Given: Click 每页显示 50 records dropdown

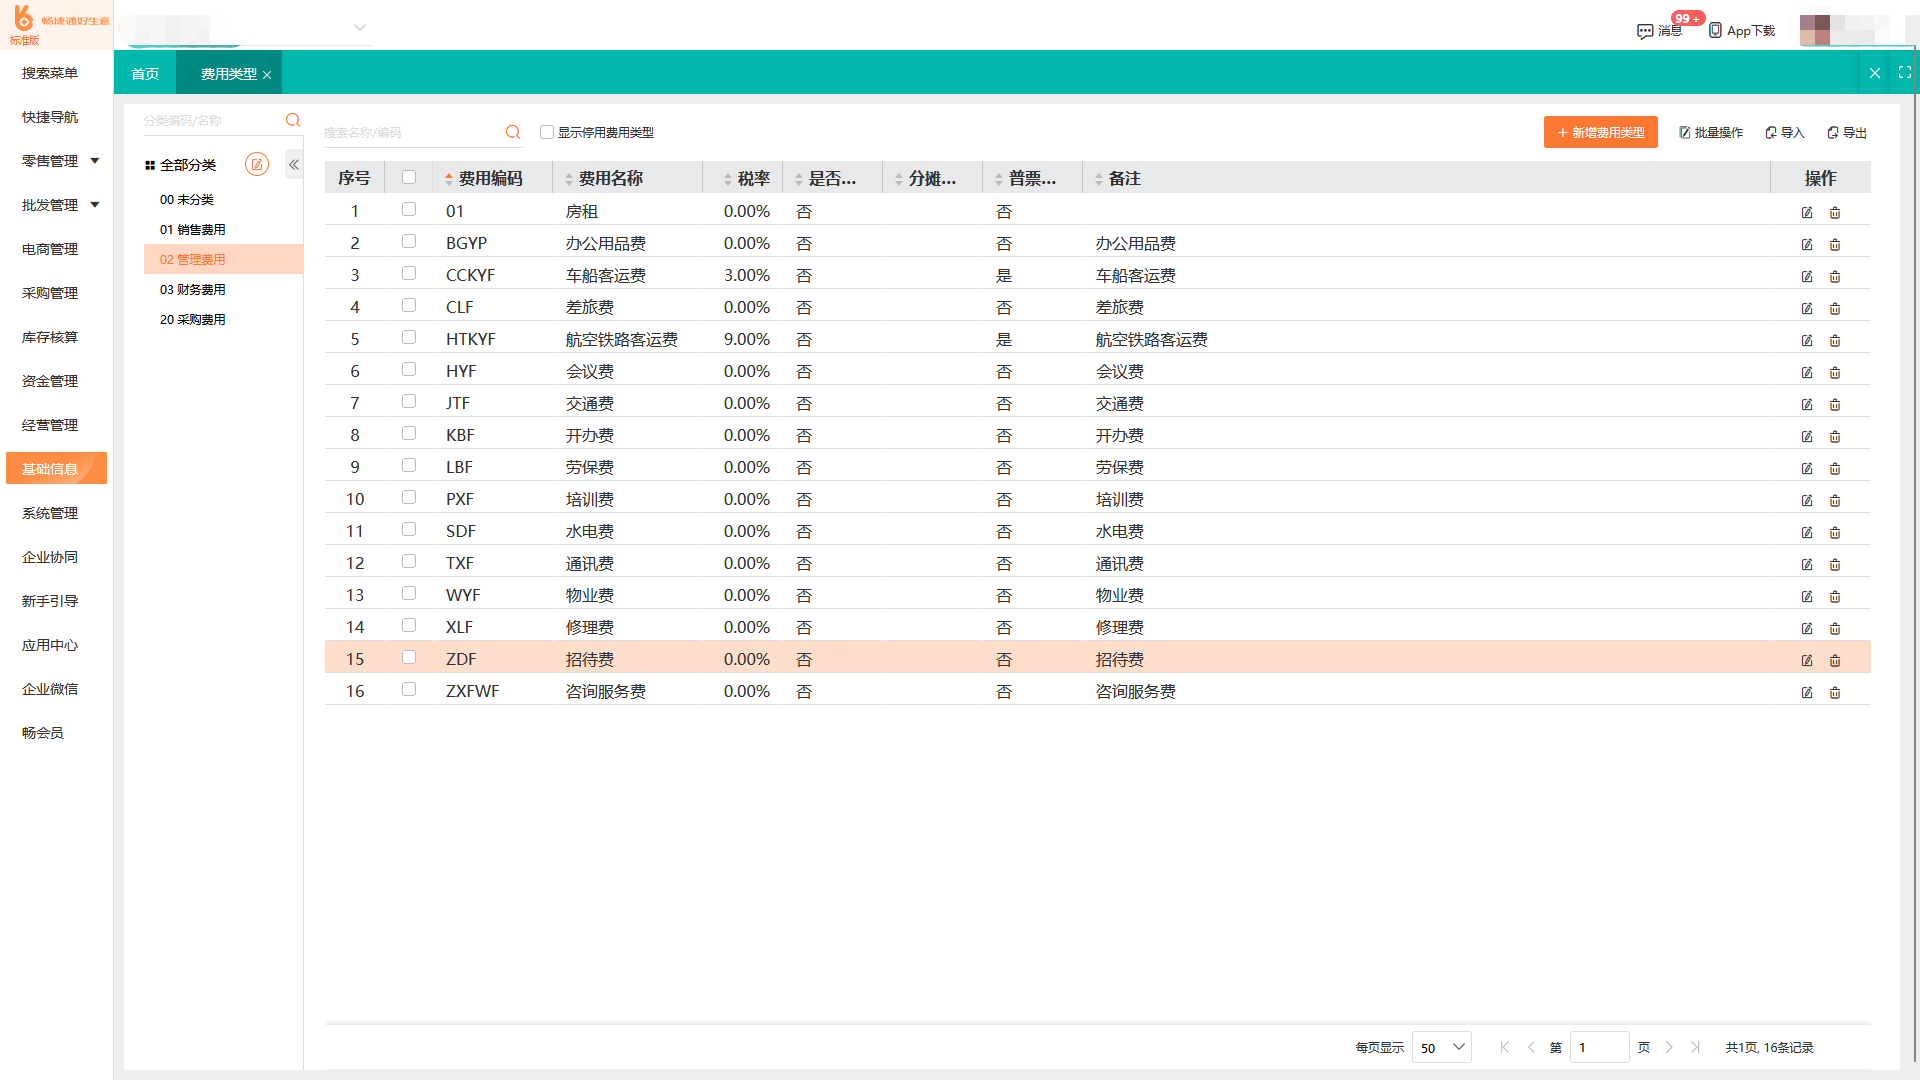Looking at the screenshot, I should 1440,1047.
